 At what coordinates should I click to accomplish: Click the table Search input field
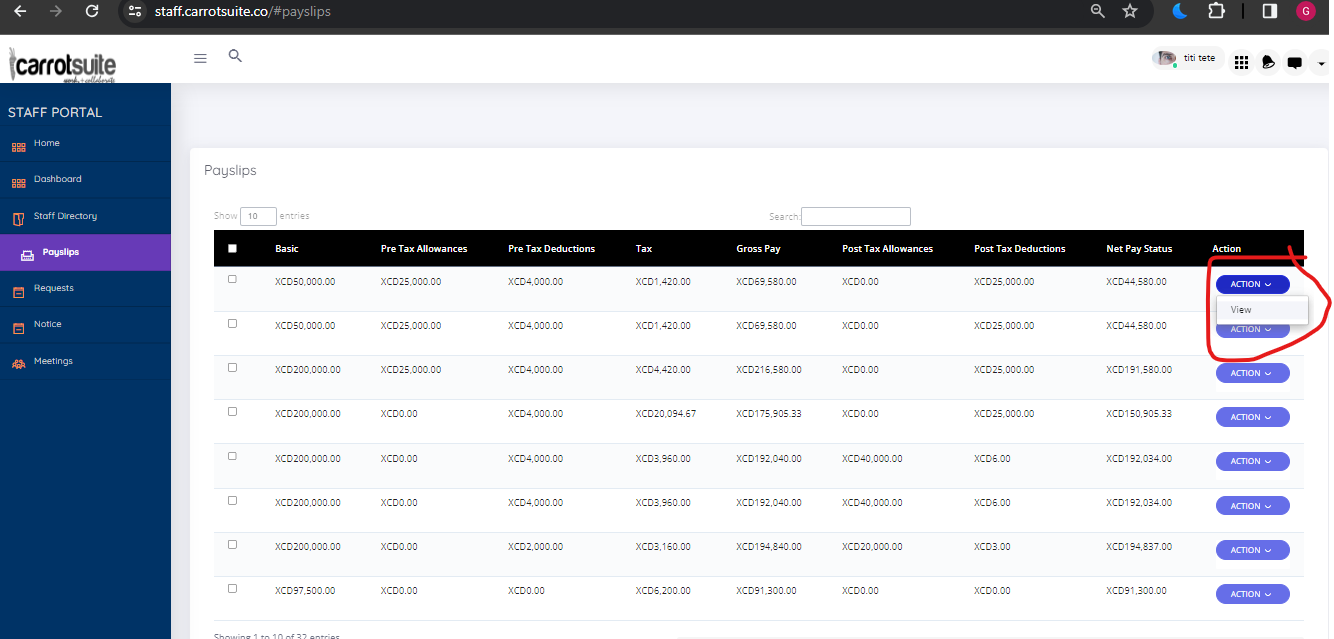point(855,216)
